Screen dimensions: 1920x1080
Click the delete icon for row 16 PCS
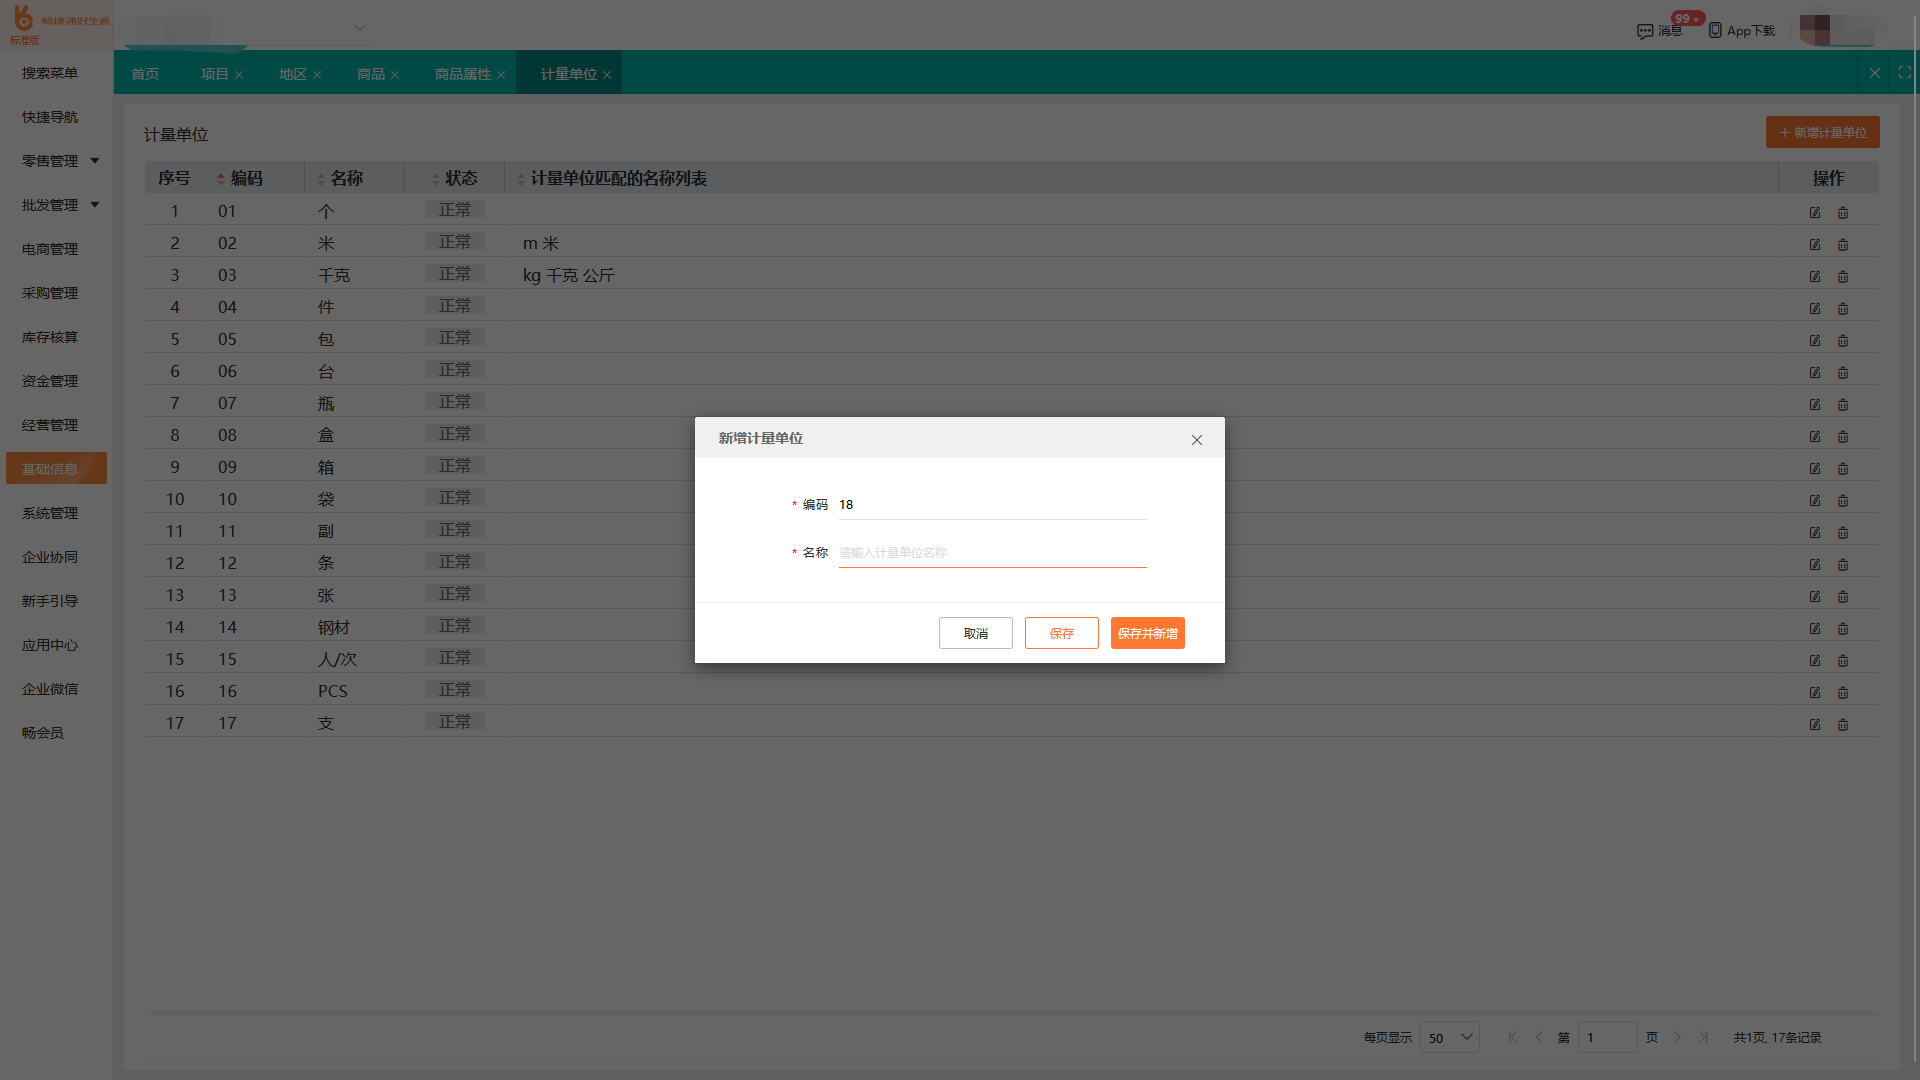click(1844, 691)
